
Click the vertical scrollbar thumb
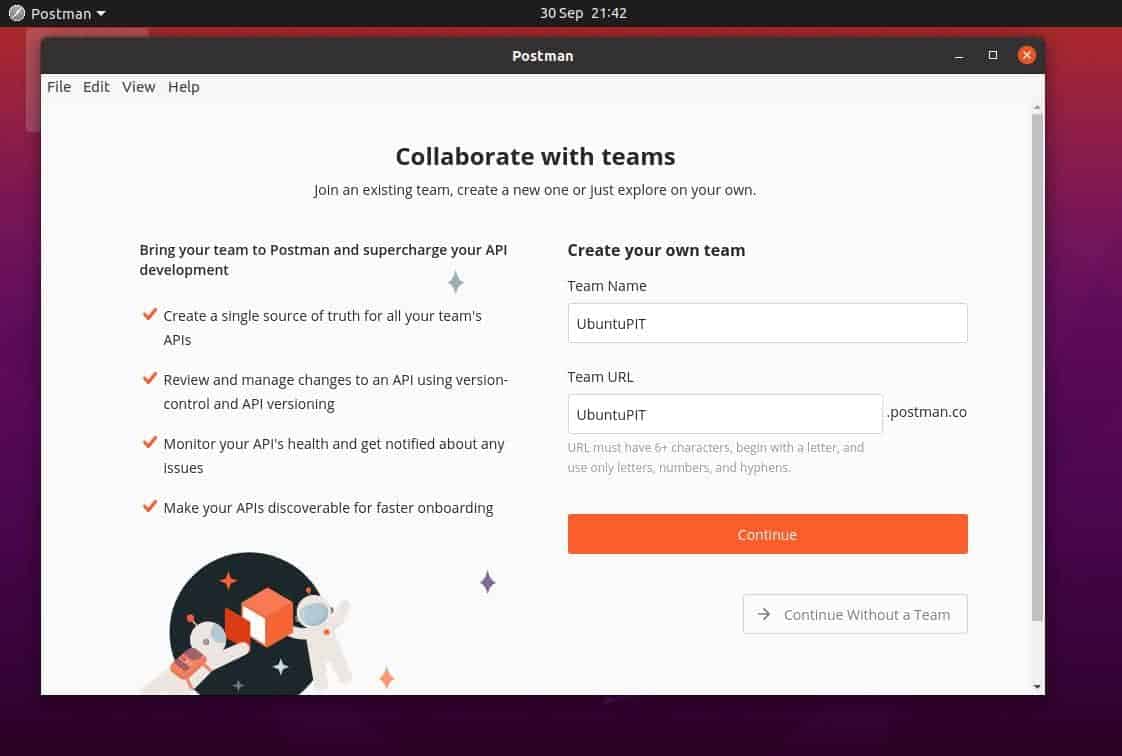[1037, 367]
